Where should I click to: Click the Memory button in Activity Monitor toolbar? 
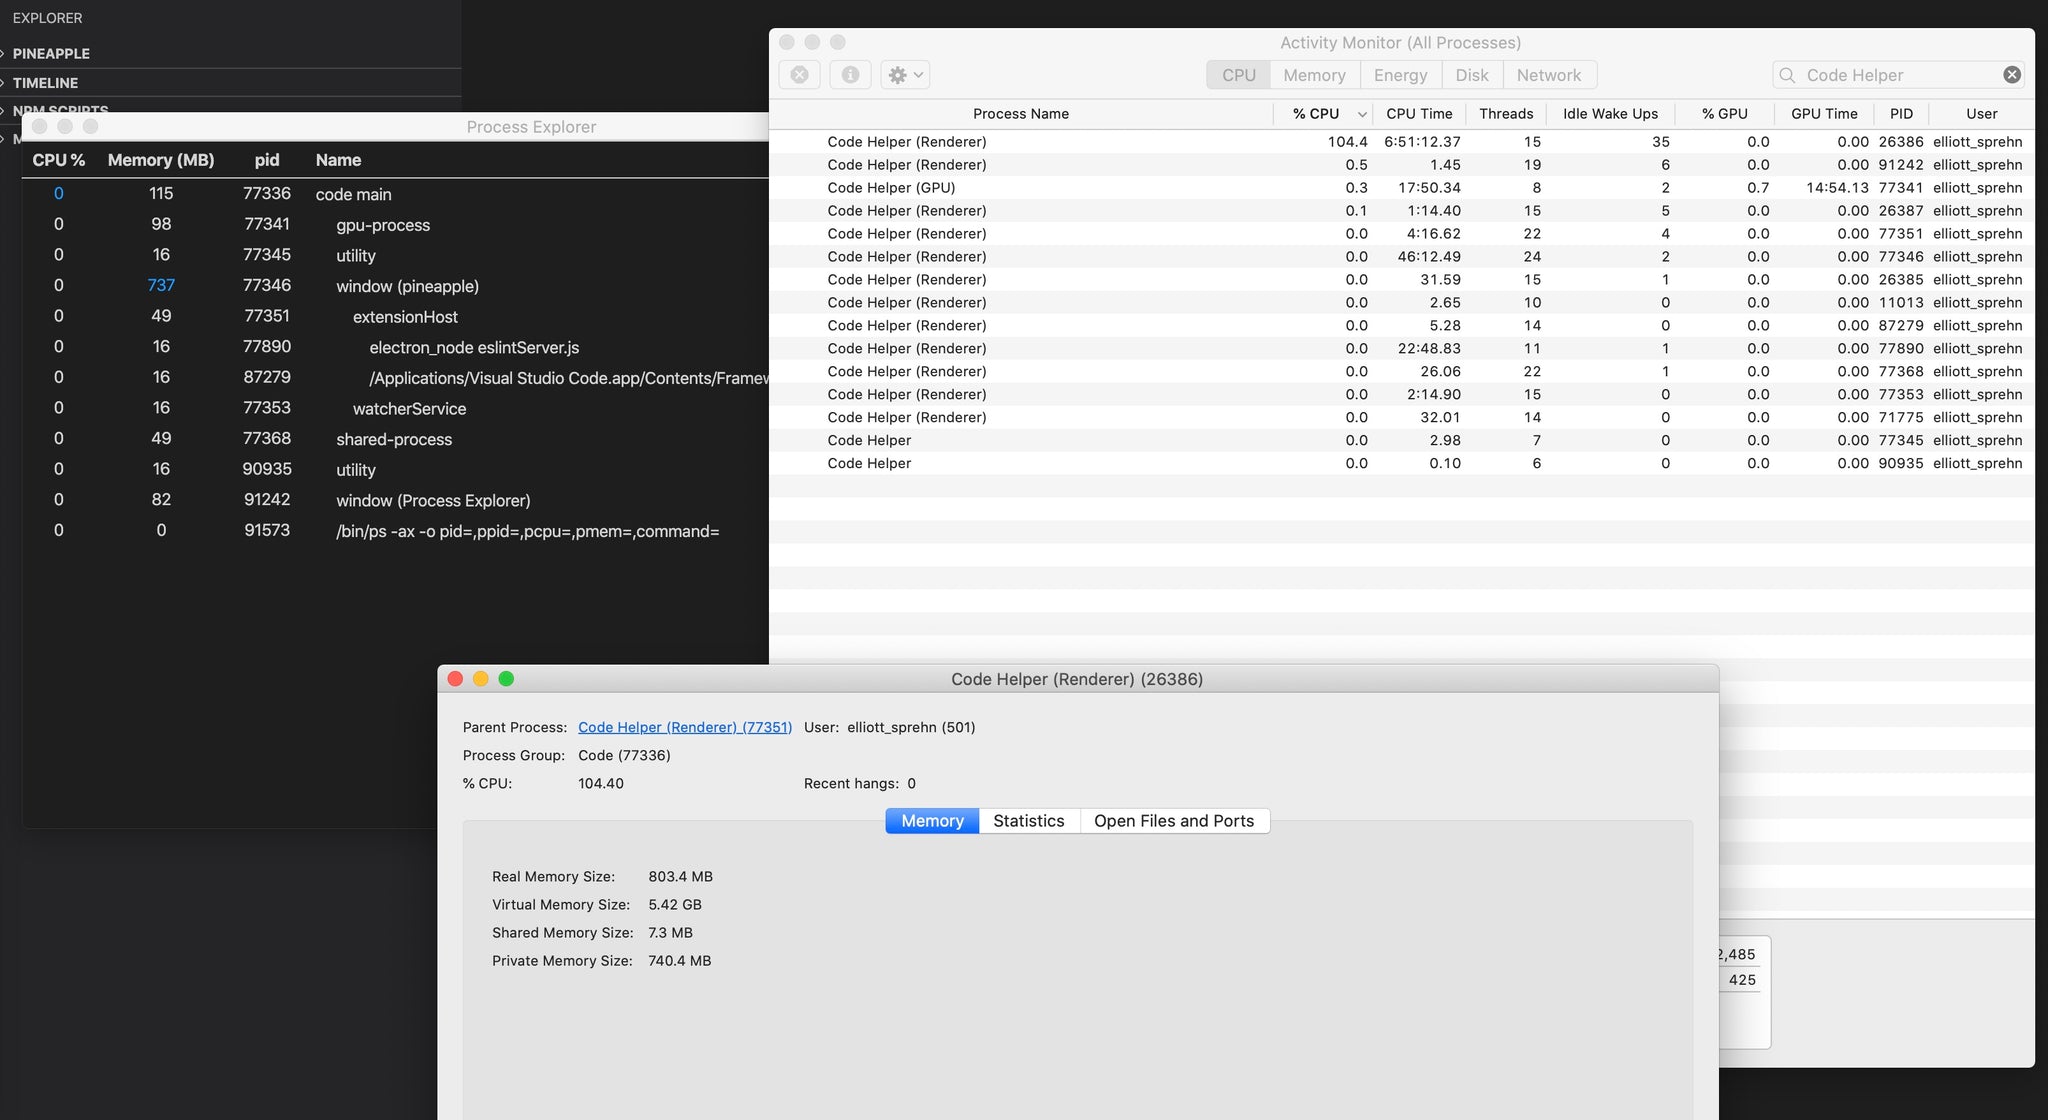1313,74
